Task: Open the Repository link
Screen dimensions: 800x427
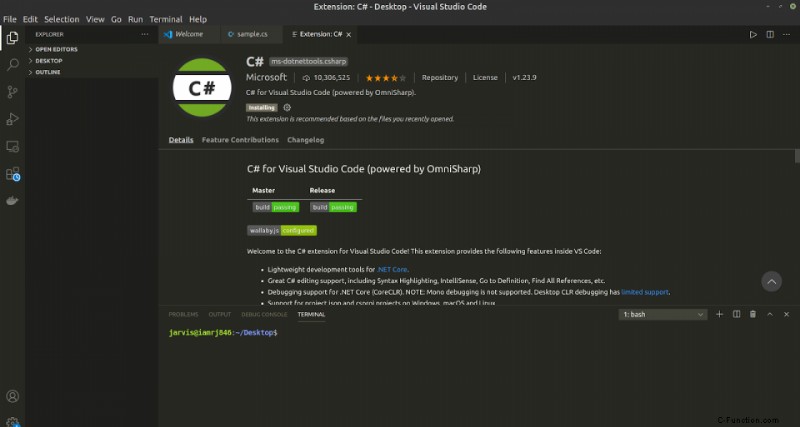Action: point(439,77)
